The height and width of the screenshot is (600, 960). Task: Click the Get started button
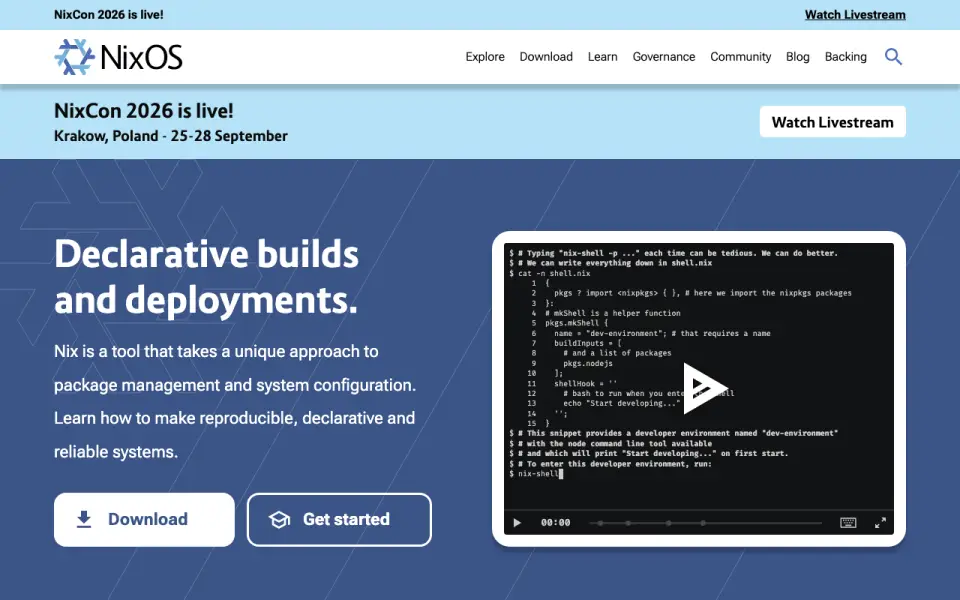coord(339,519)
